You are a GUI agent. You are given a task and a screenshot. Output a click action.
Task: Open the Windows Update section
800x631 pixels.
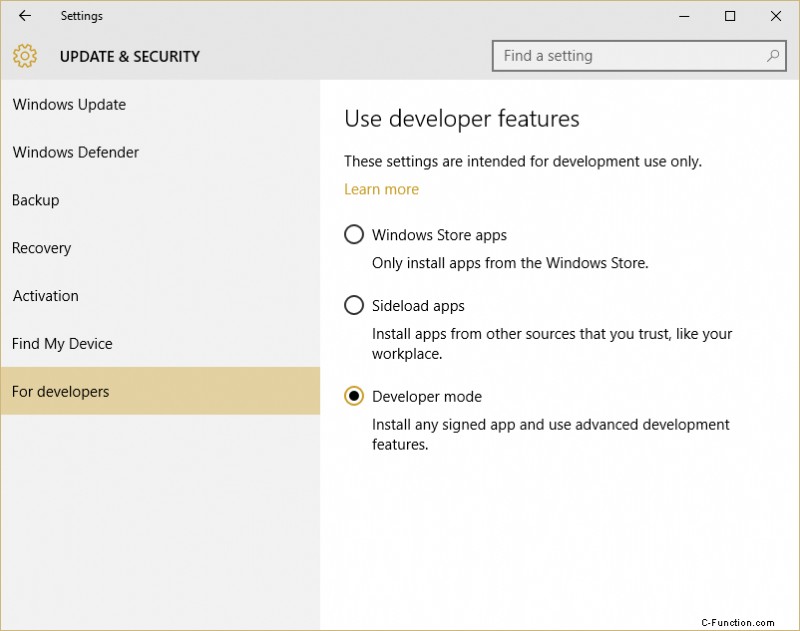coord(69,104)
